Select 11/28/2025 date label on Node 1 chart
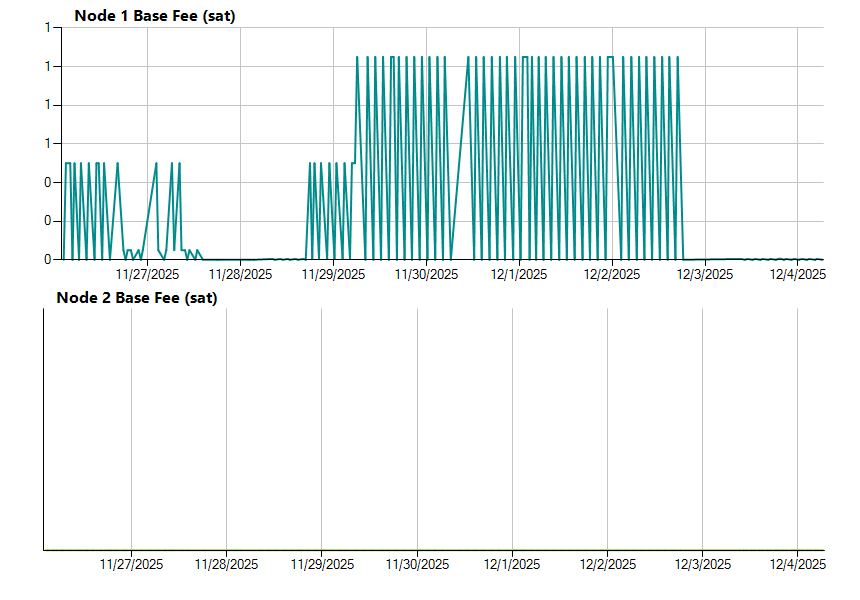The image size is (860, 600). [x=240, y=273]
